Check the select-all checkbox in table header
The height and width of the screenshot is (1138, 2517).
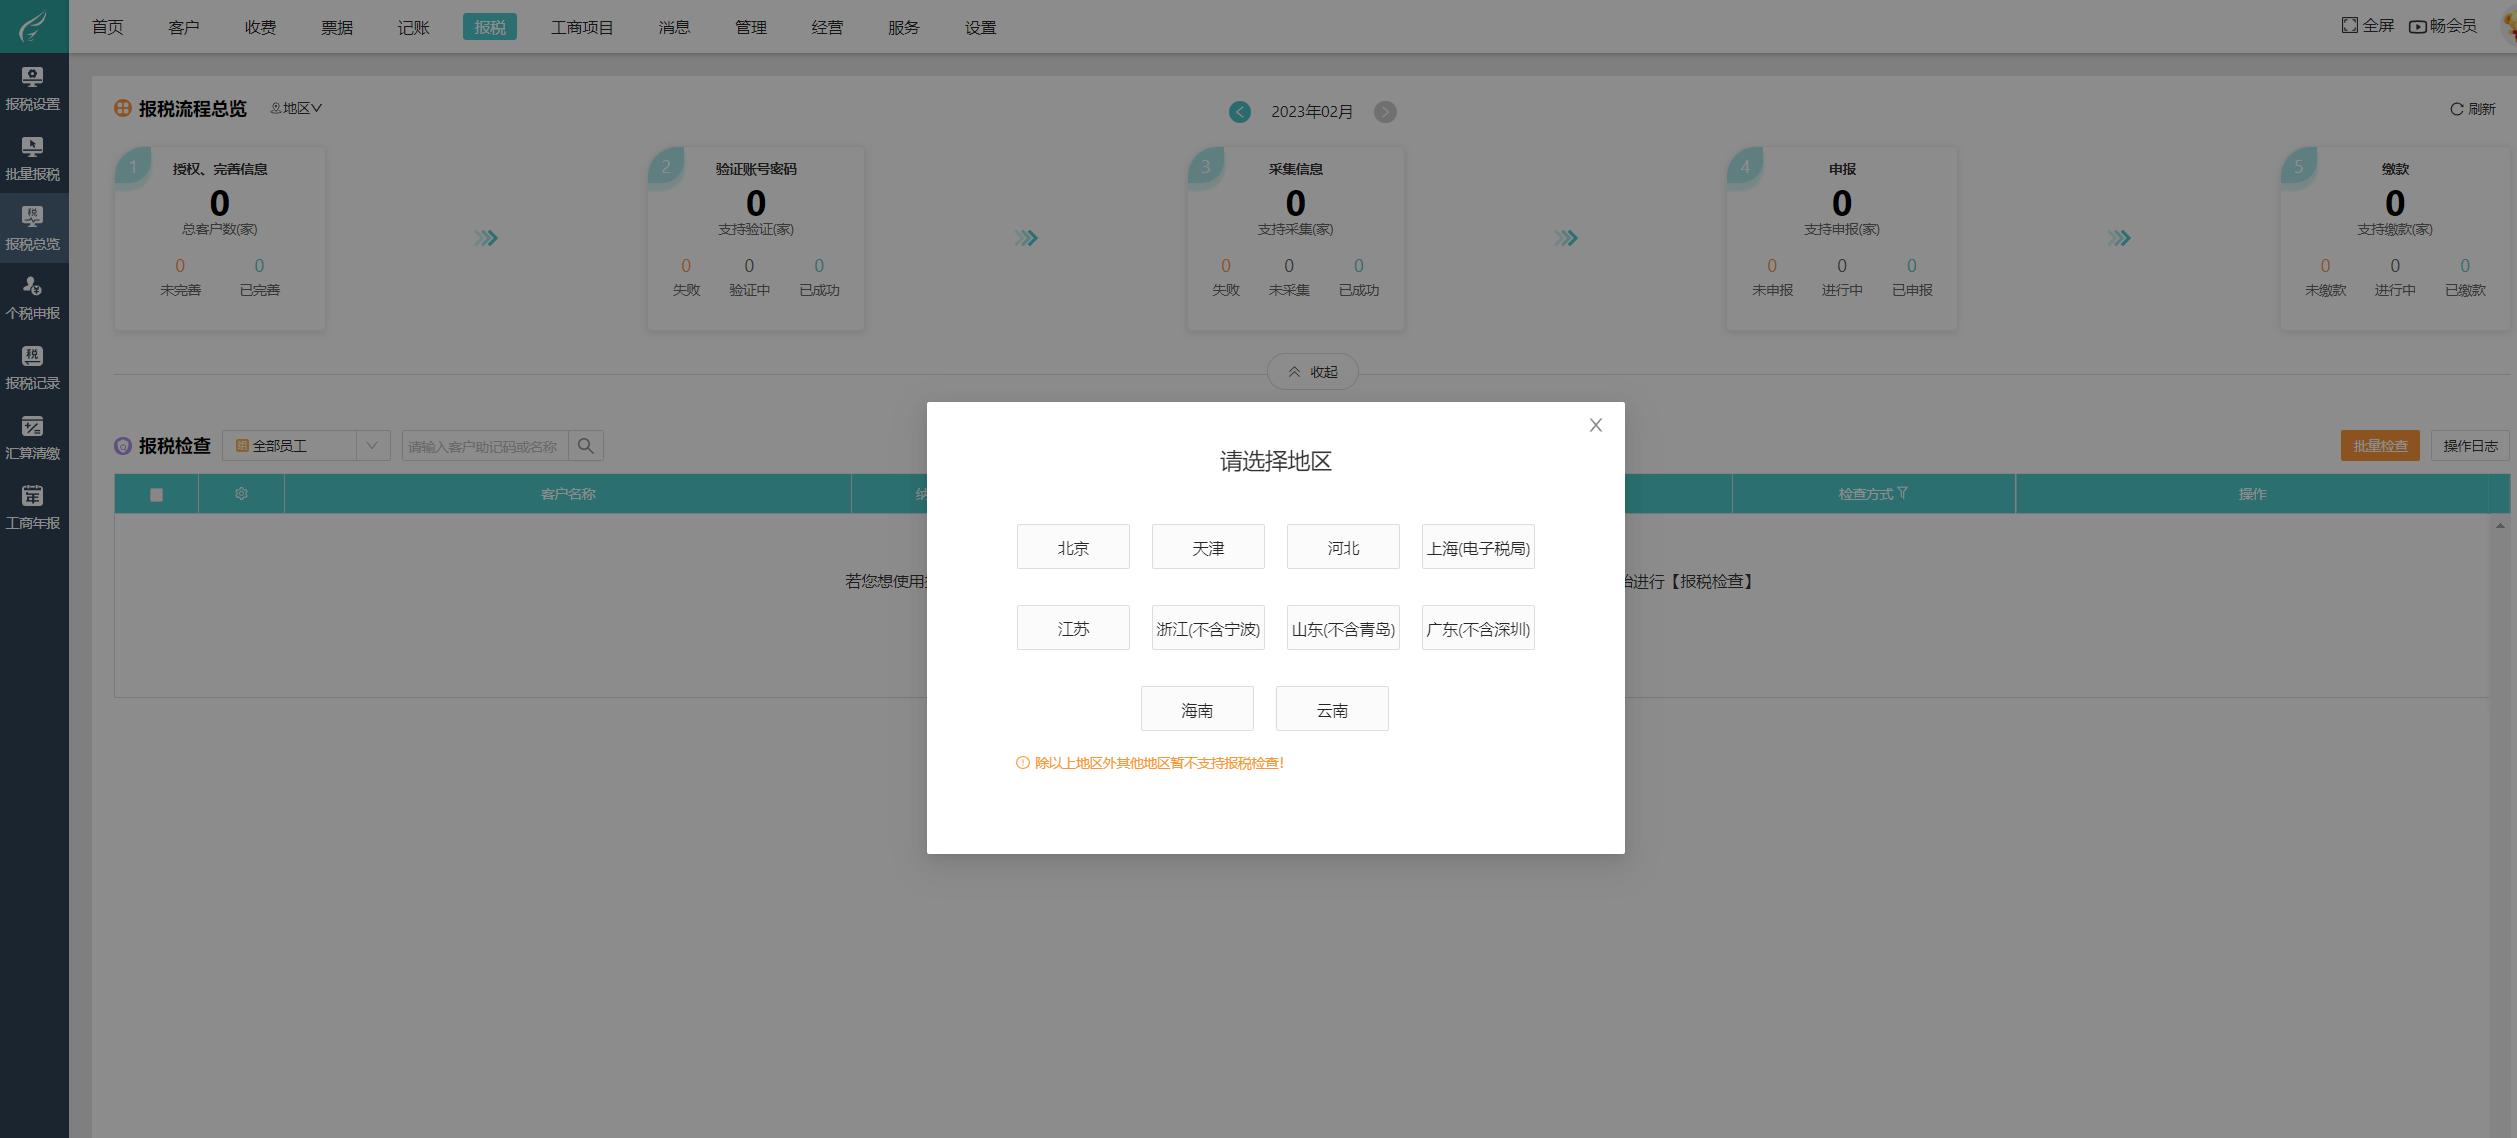pyautogui.click(x=156, y=493)
